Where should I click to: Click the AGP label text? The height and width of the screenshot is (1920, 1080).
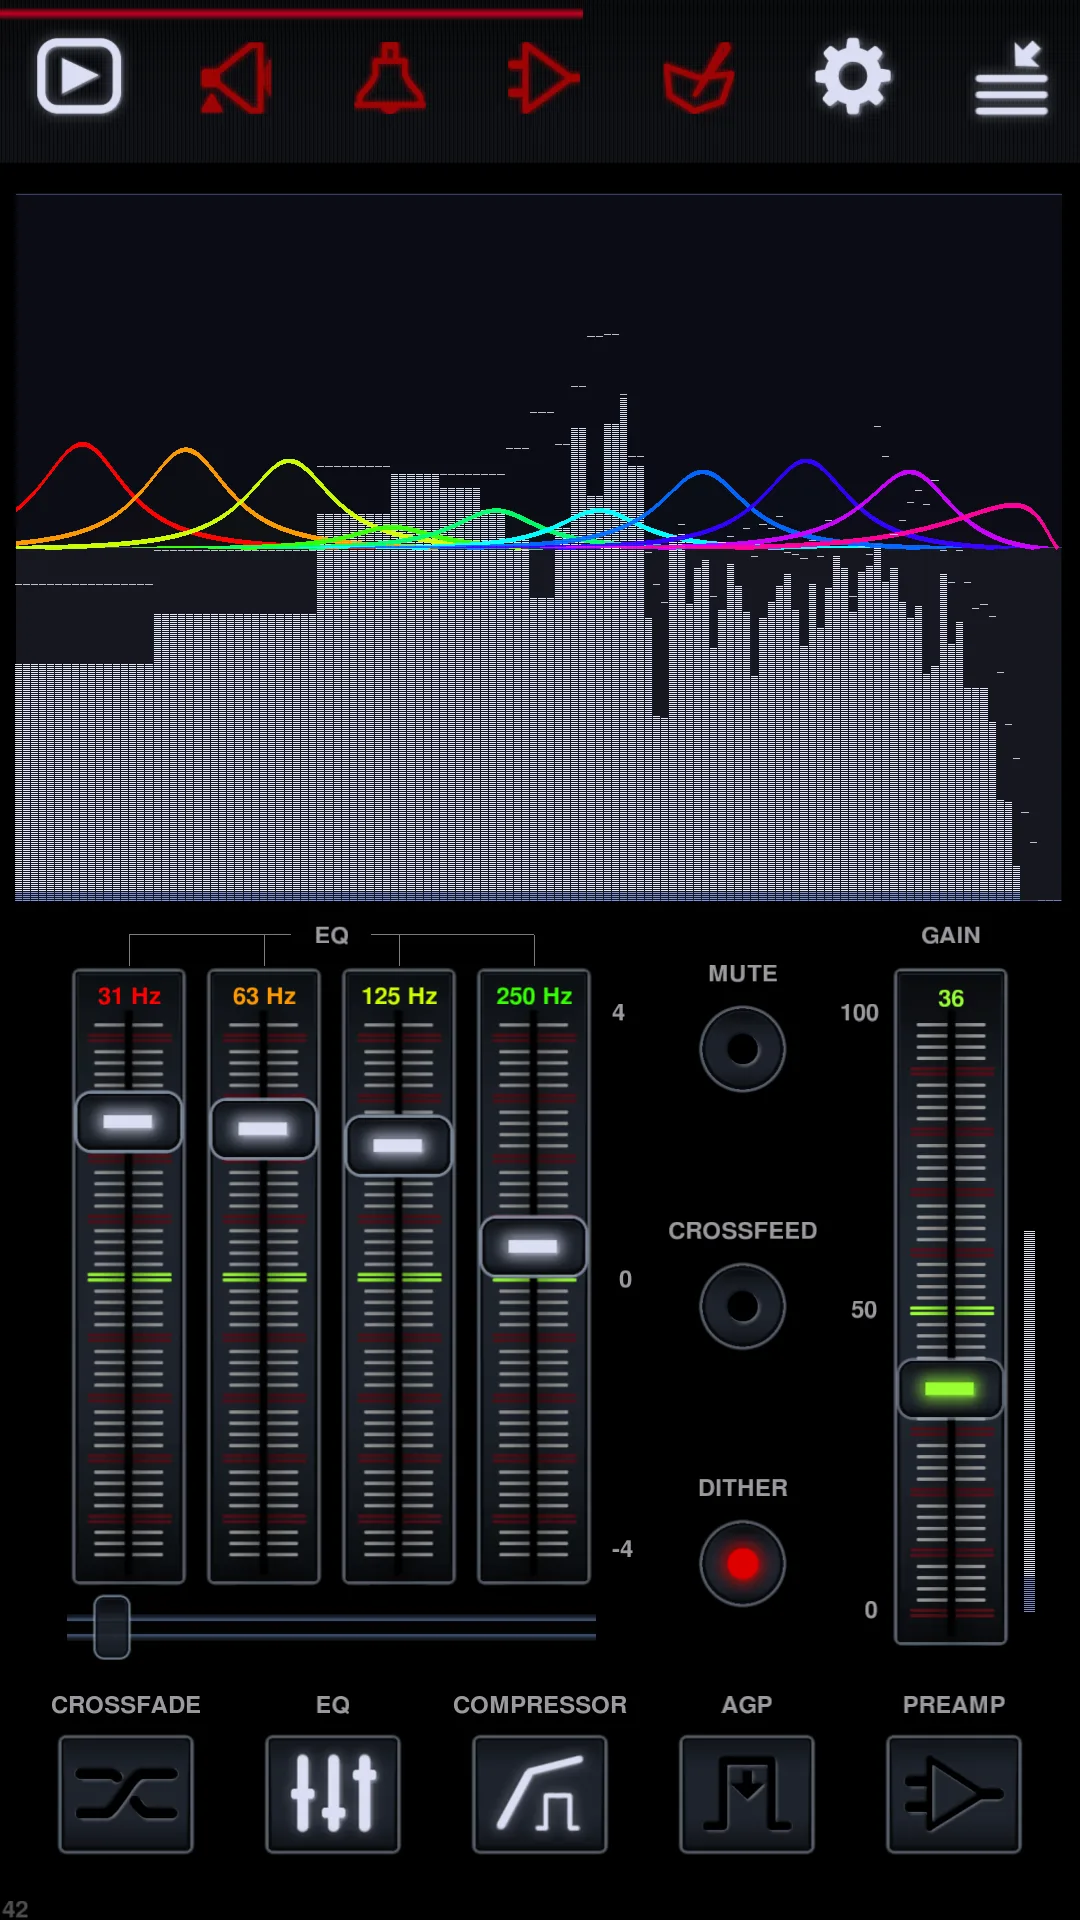747,1705
